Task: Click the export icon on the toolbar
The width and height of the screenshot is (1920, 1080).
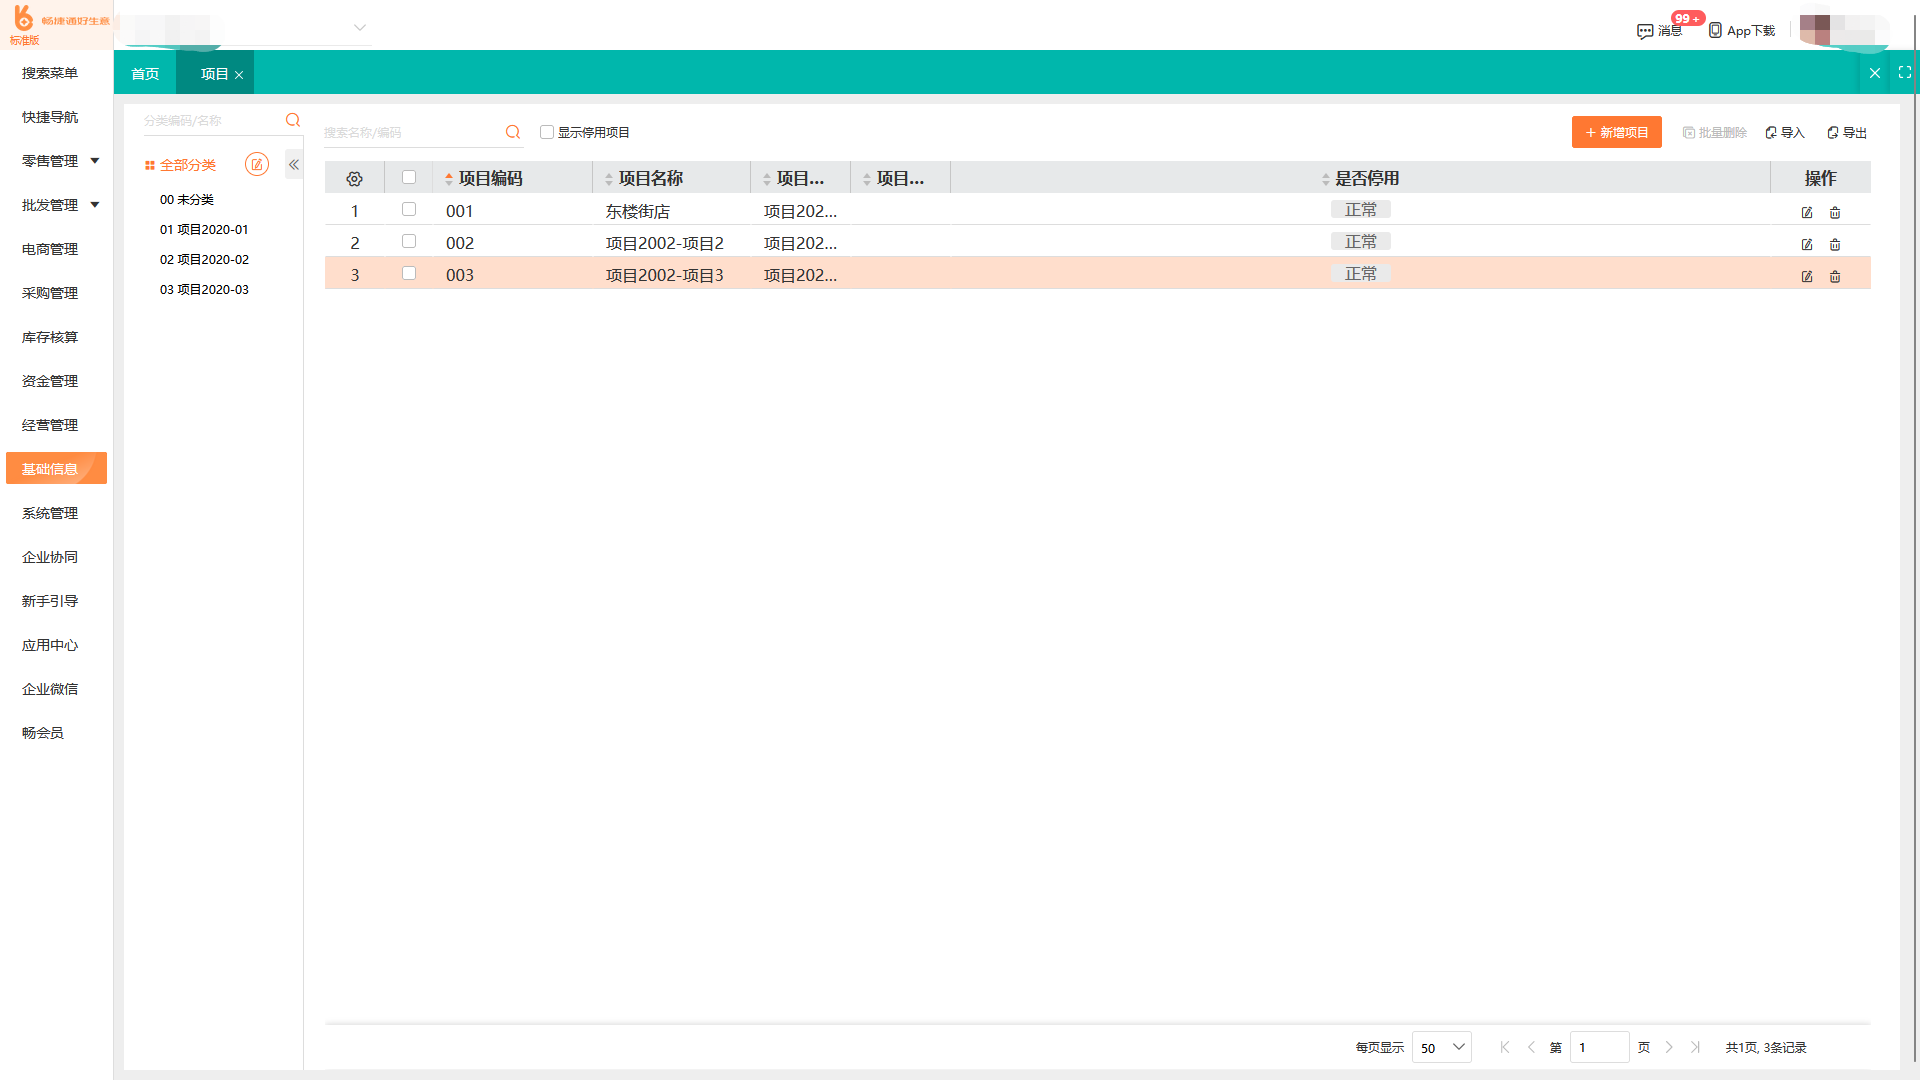Action: click(x=1846, y=132)
